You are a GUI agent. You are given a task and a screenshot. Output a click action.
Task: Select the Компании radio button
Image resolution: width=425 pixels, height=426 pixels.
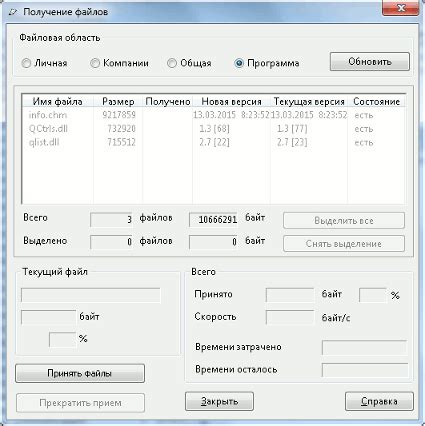click(95, 63)
